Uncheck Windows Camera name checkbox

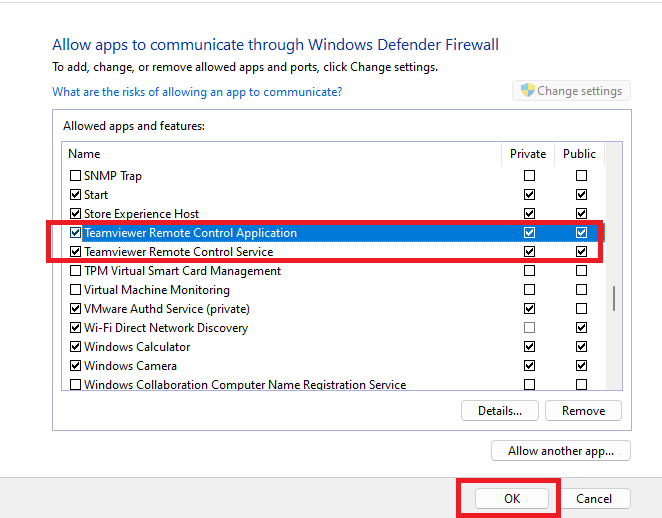[x=75, y=365]
